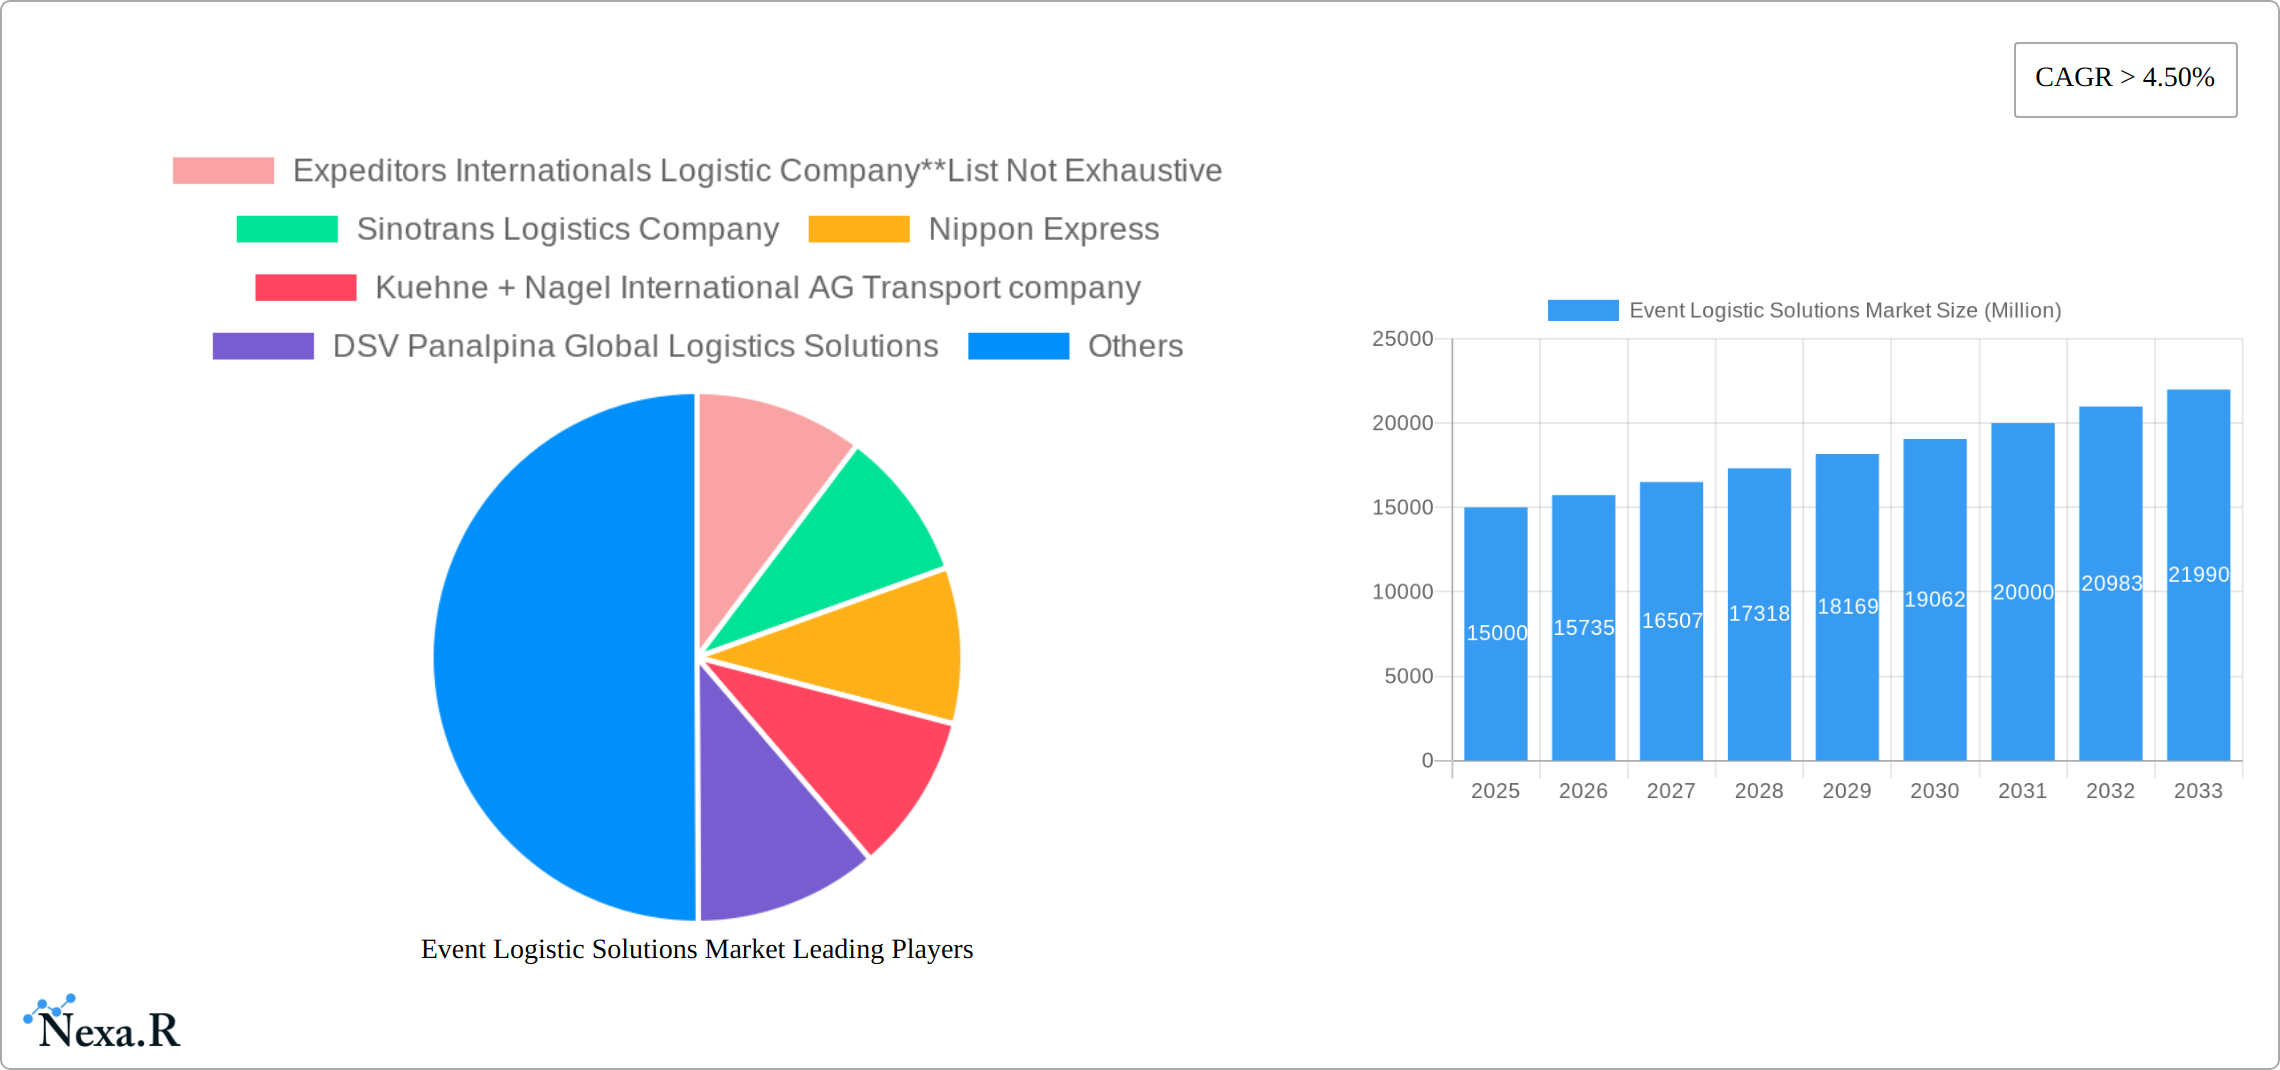Select the green Sinotrans legend swatch
The width and height of the screenshot is (2280, 1070).
(287, 228)
